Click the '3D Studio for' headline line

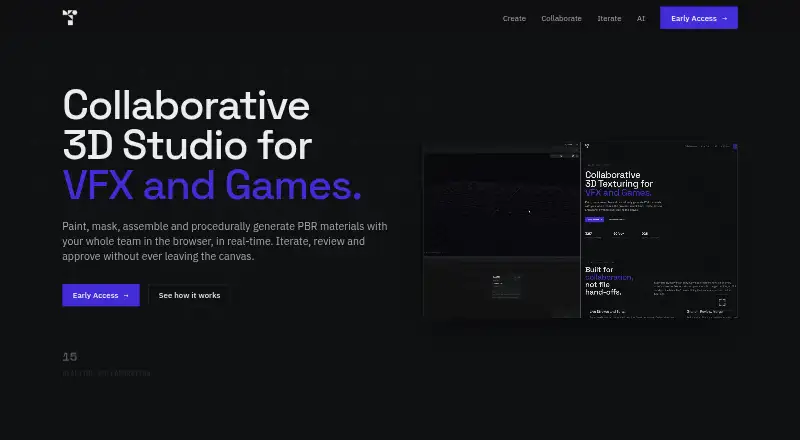(187, 145)
